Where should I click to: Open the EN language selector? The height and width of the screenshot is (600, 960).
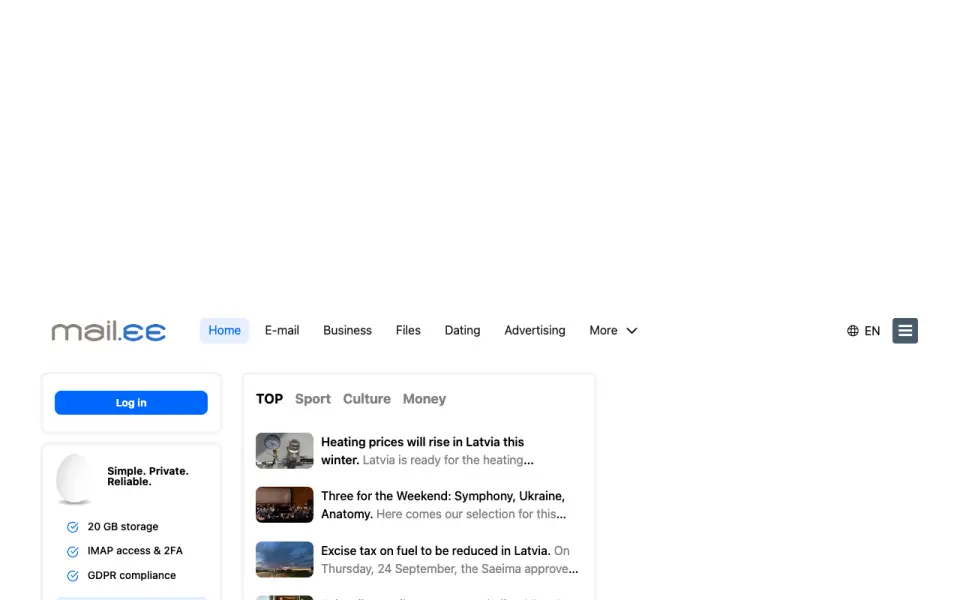tap(863, 331)
